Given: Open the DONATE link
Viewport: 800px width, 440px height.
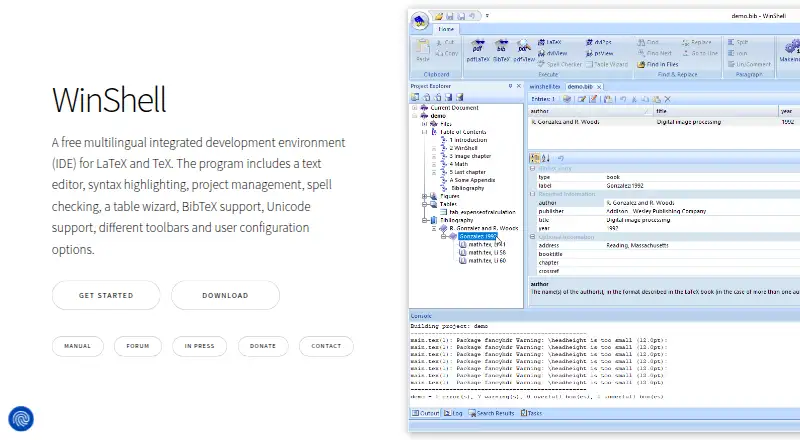Looking at the screenshot, I should pos(263,346).
